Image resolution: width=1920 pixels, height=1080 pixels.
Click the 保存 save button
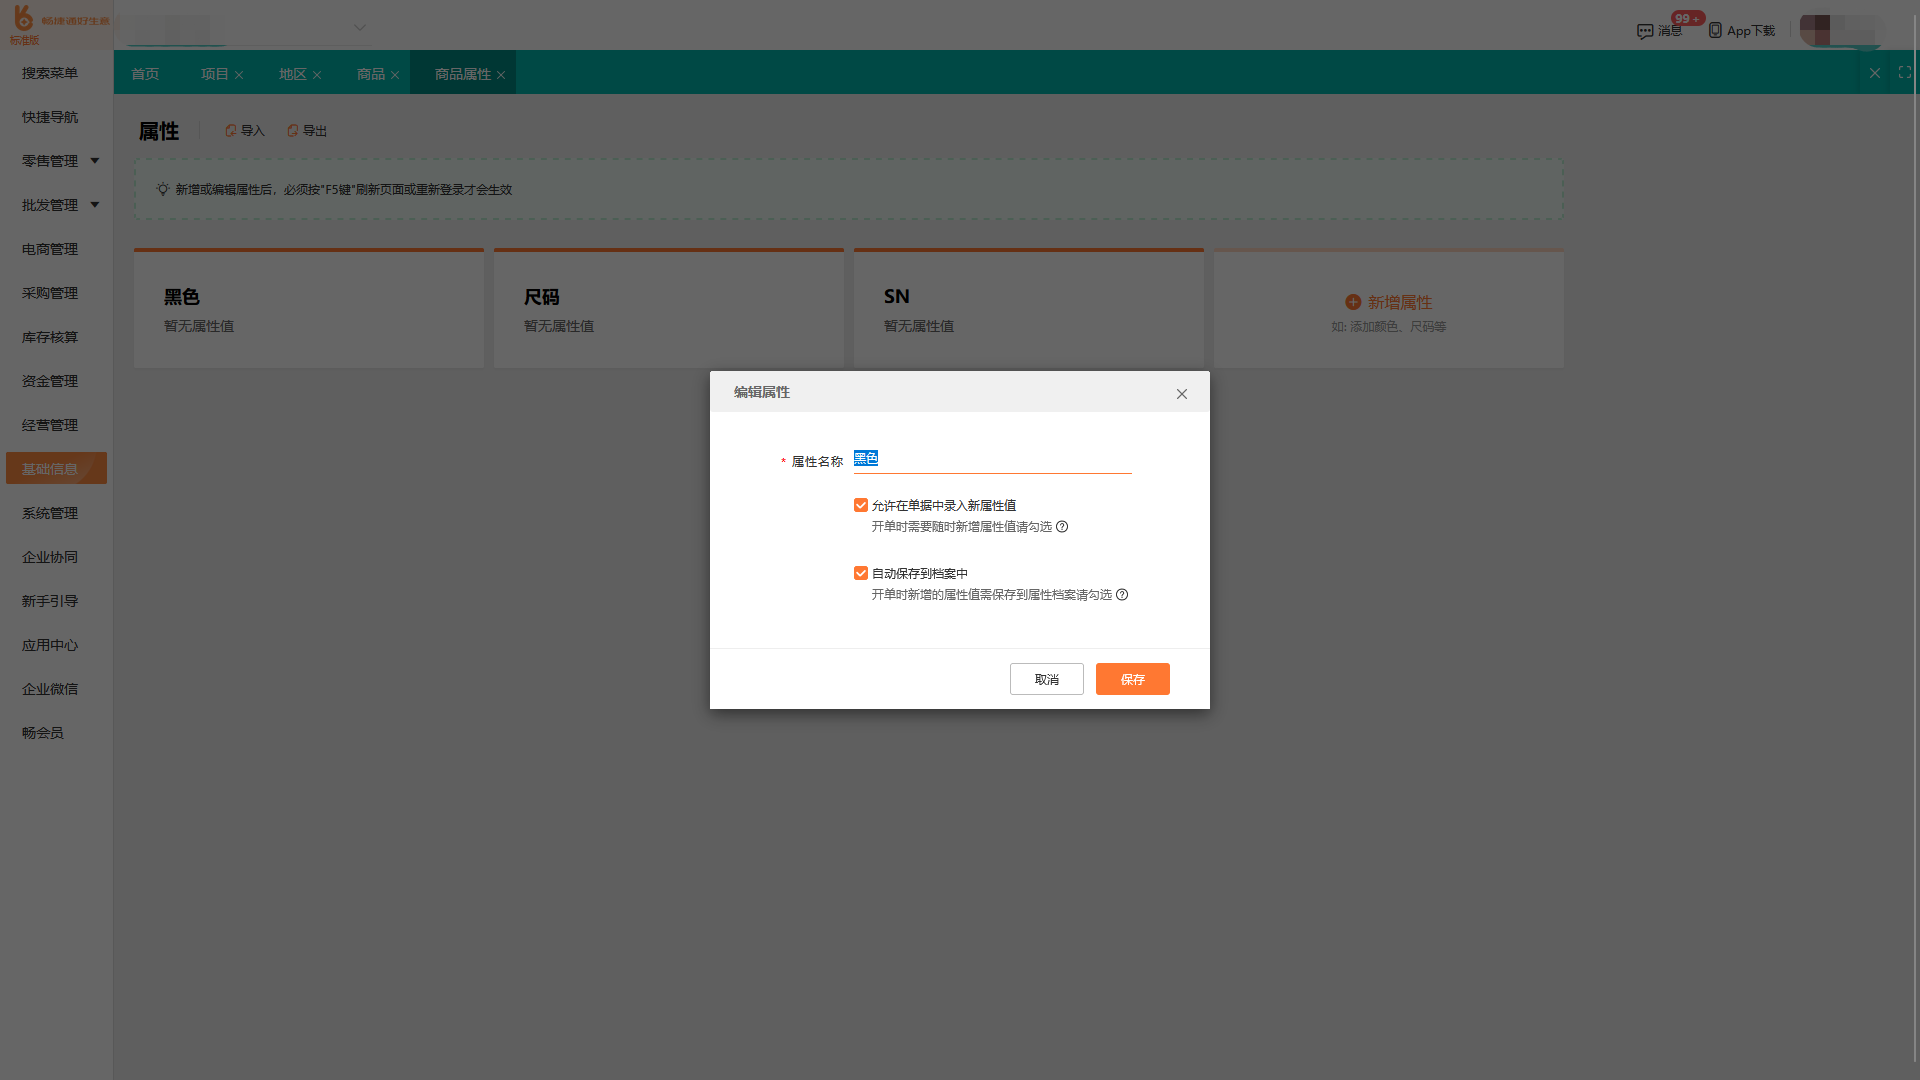[x=1131, y=678]
